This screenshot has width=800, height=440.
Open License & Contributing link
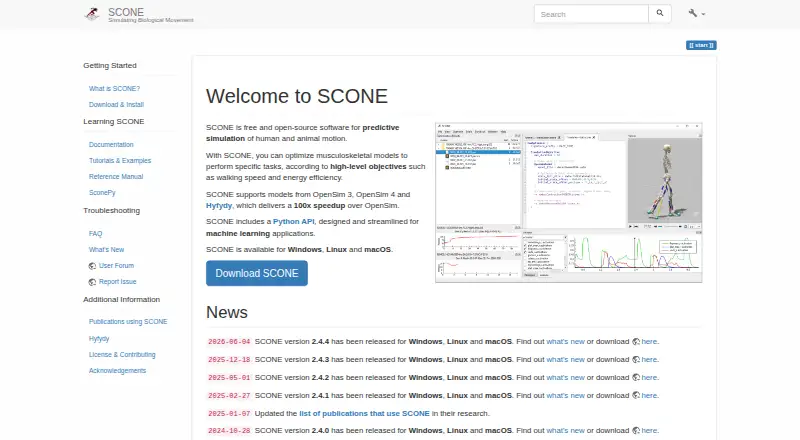tap(122, 354)
